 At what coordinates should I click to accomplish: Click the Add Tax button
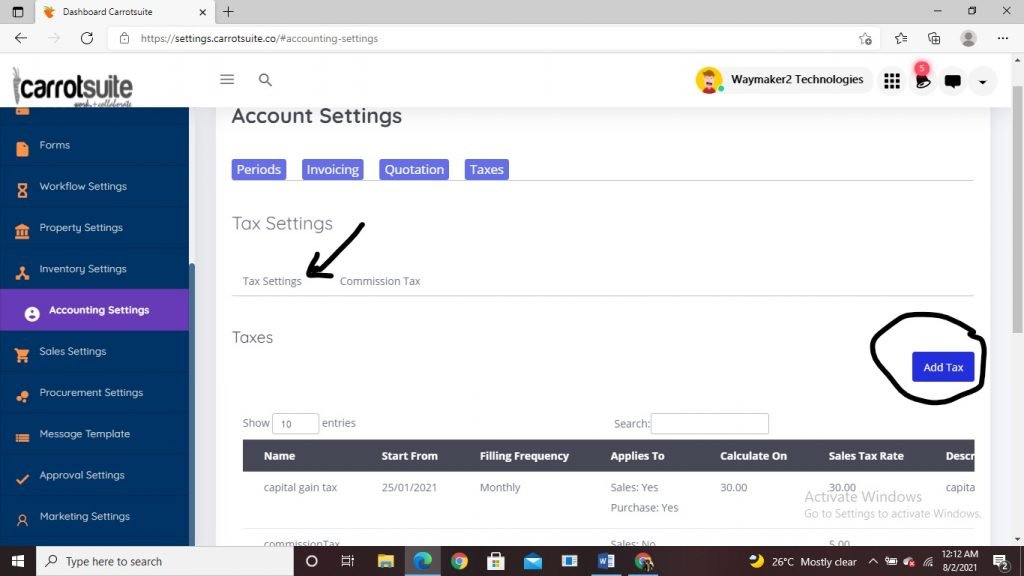point(942,367)
